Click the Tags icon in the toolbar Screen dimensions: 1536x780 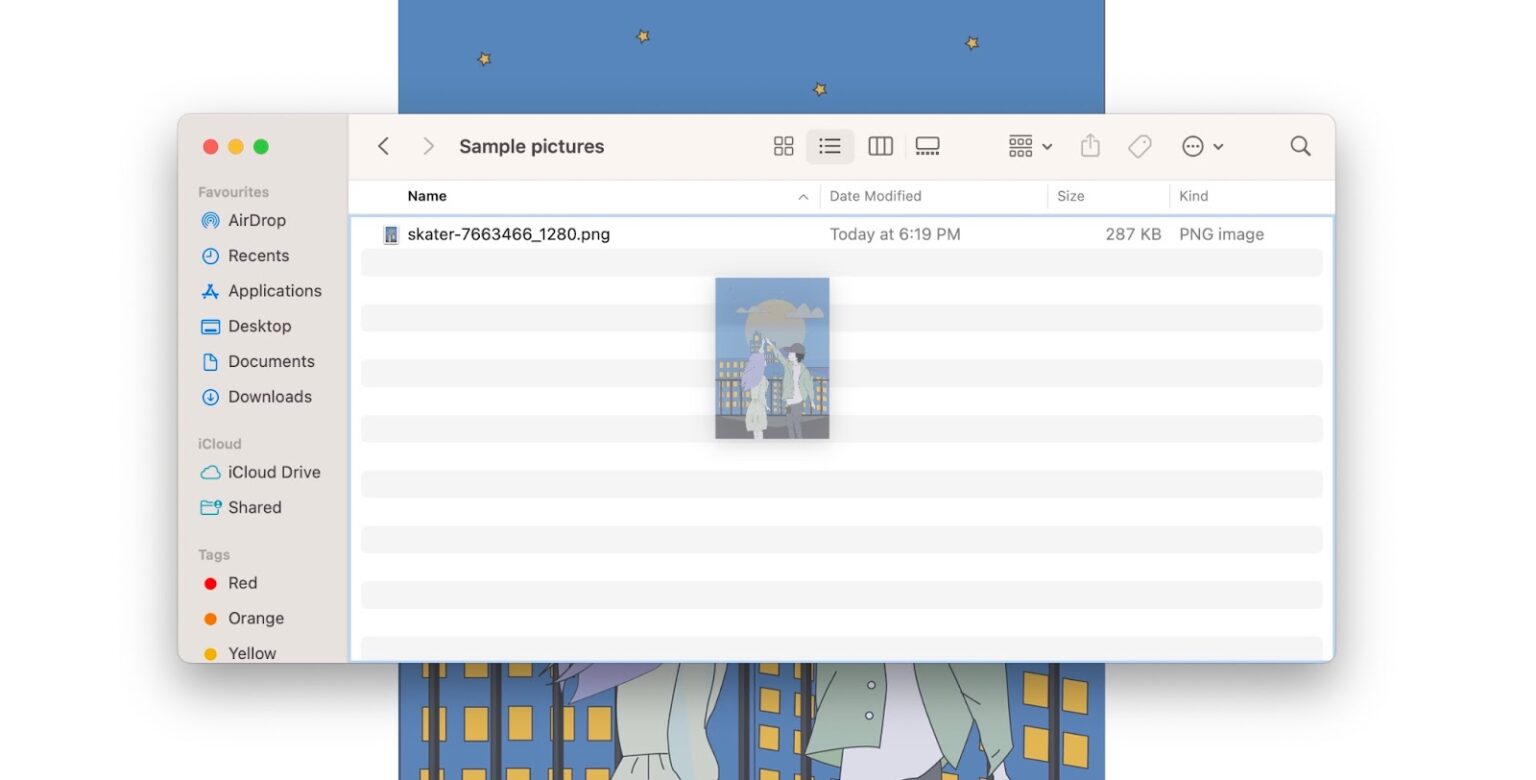pyautogui.click(x=1139, y=146)
